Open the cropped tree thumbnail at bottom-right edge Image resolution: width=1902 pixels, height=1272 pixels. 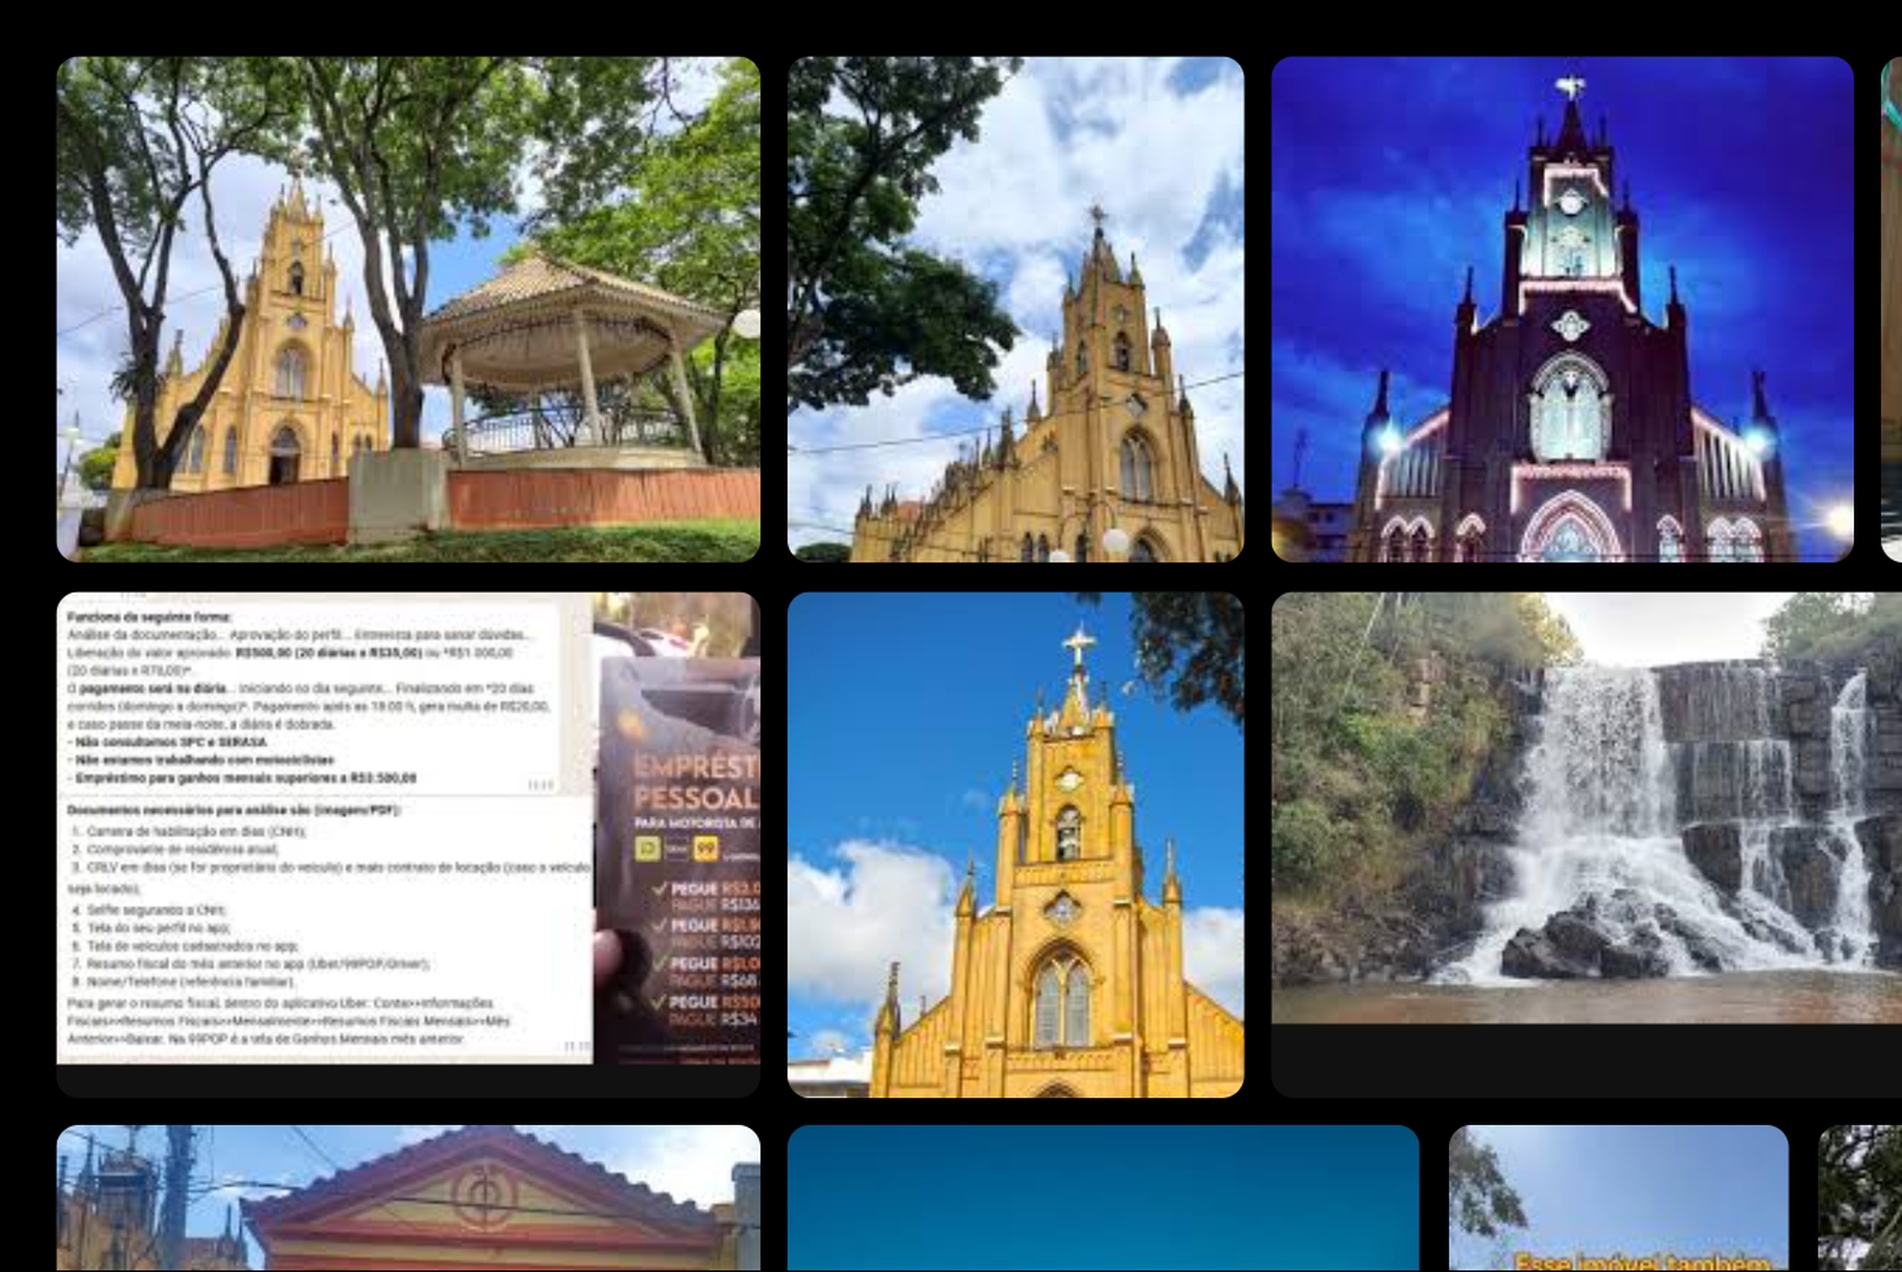pyautogui.click(x=1860, y=1198)
